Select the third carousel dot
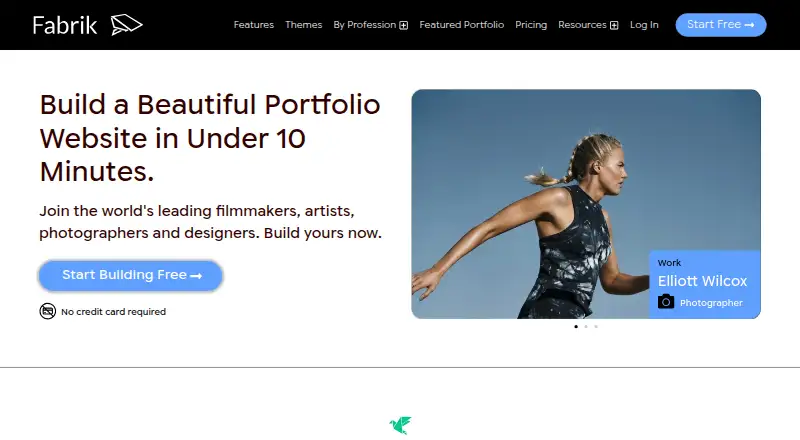The image size is (800, 440). pos(596,326)
